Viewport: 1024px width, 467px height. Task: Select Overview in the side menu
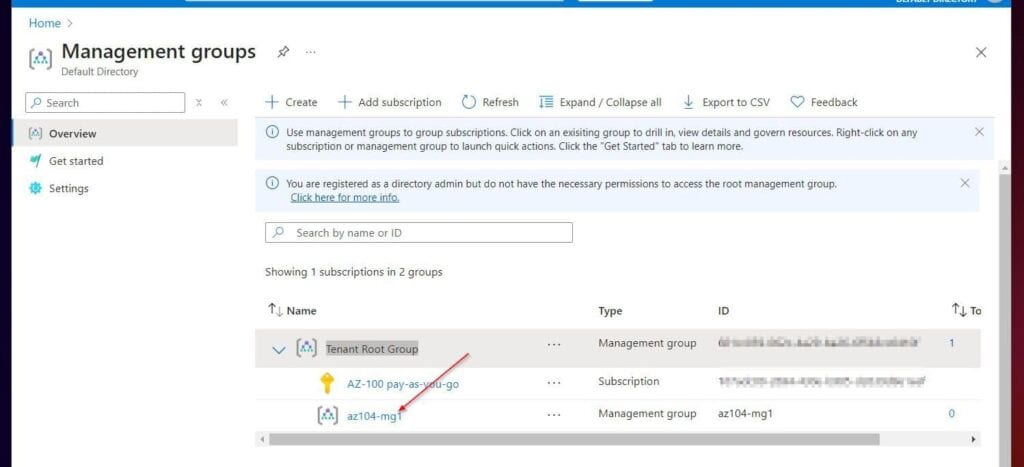coord(125,133)
